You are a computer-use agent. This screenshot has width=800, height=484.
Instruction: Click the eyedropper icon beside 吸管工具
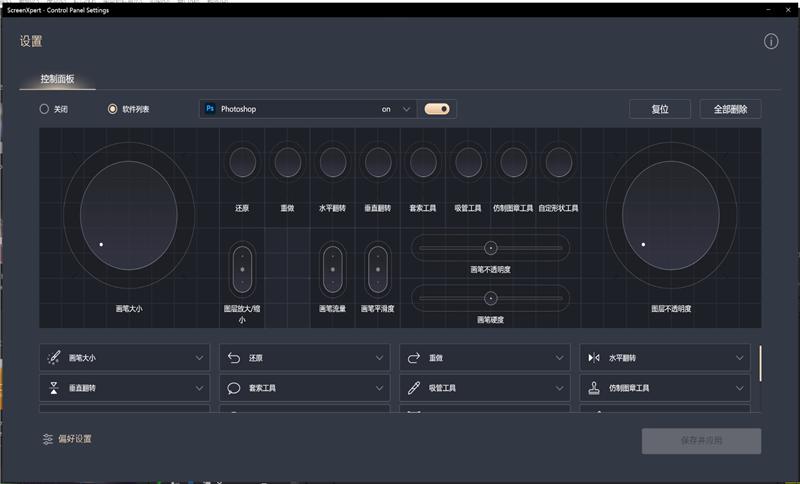[x=414, y=388]
